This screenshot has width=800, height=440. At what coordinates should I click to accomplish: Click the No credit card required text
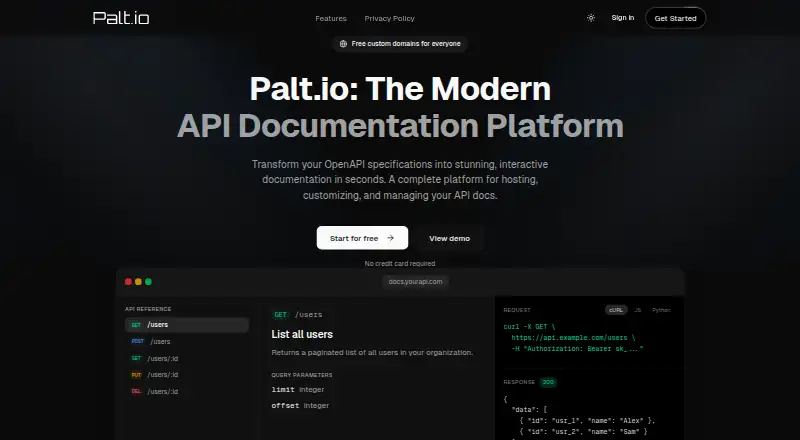pyautogui.click(x=400, y=263)
